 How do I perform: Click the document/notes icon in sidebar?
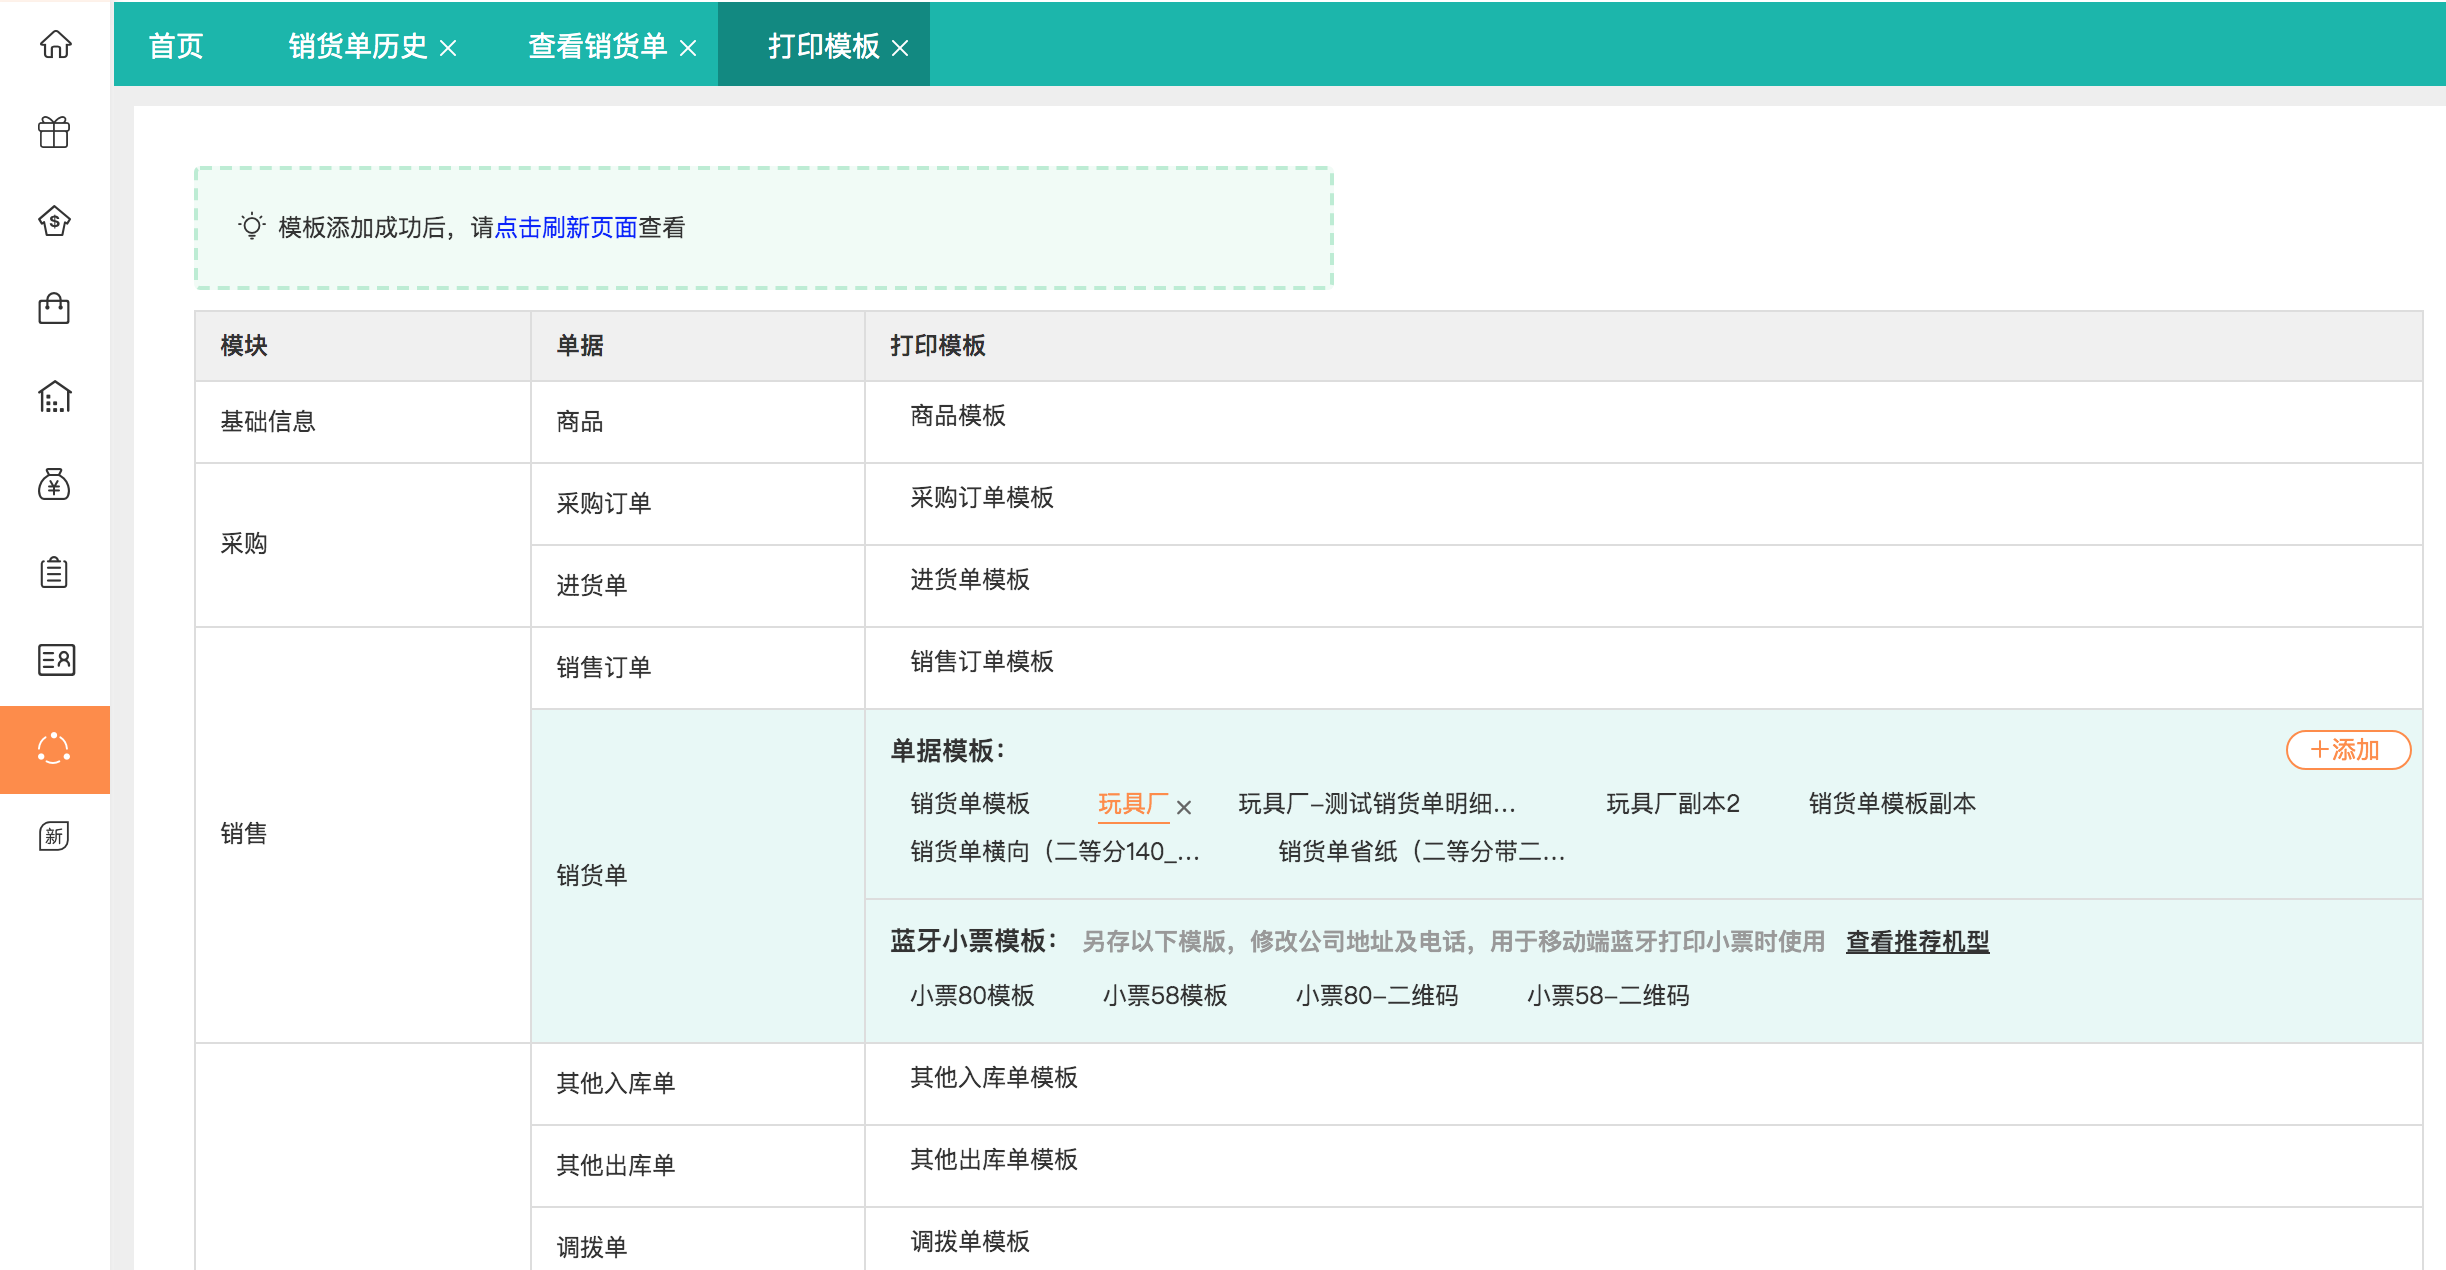coord(55,573)
